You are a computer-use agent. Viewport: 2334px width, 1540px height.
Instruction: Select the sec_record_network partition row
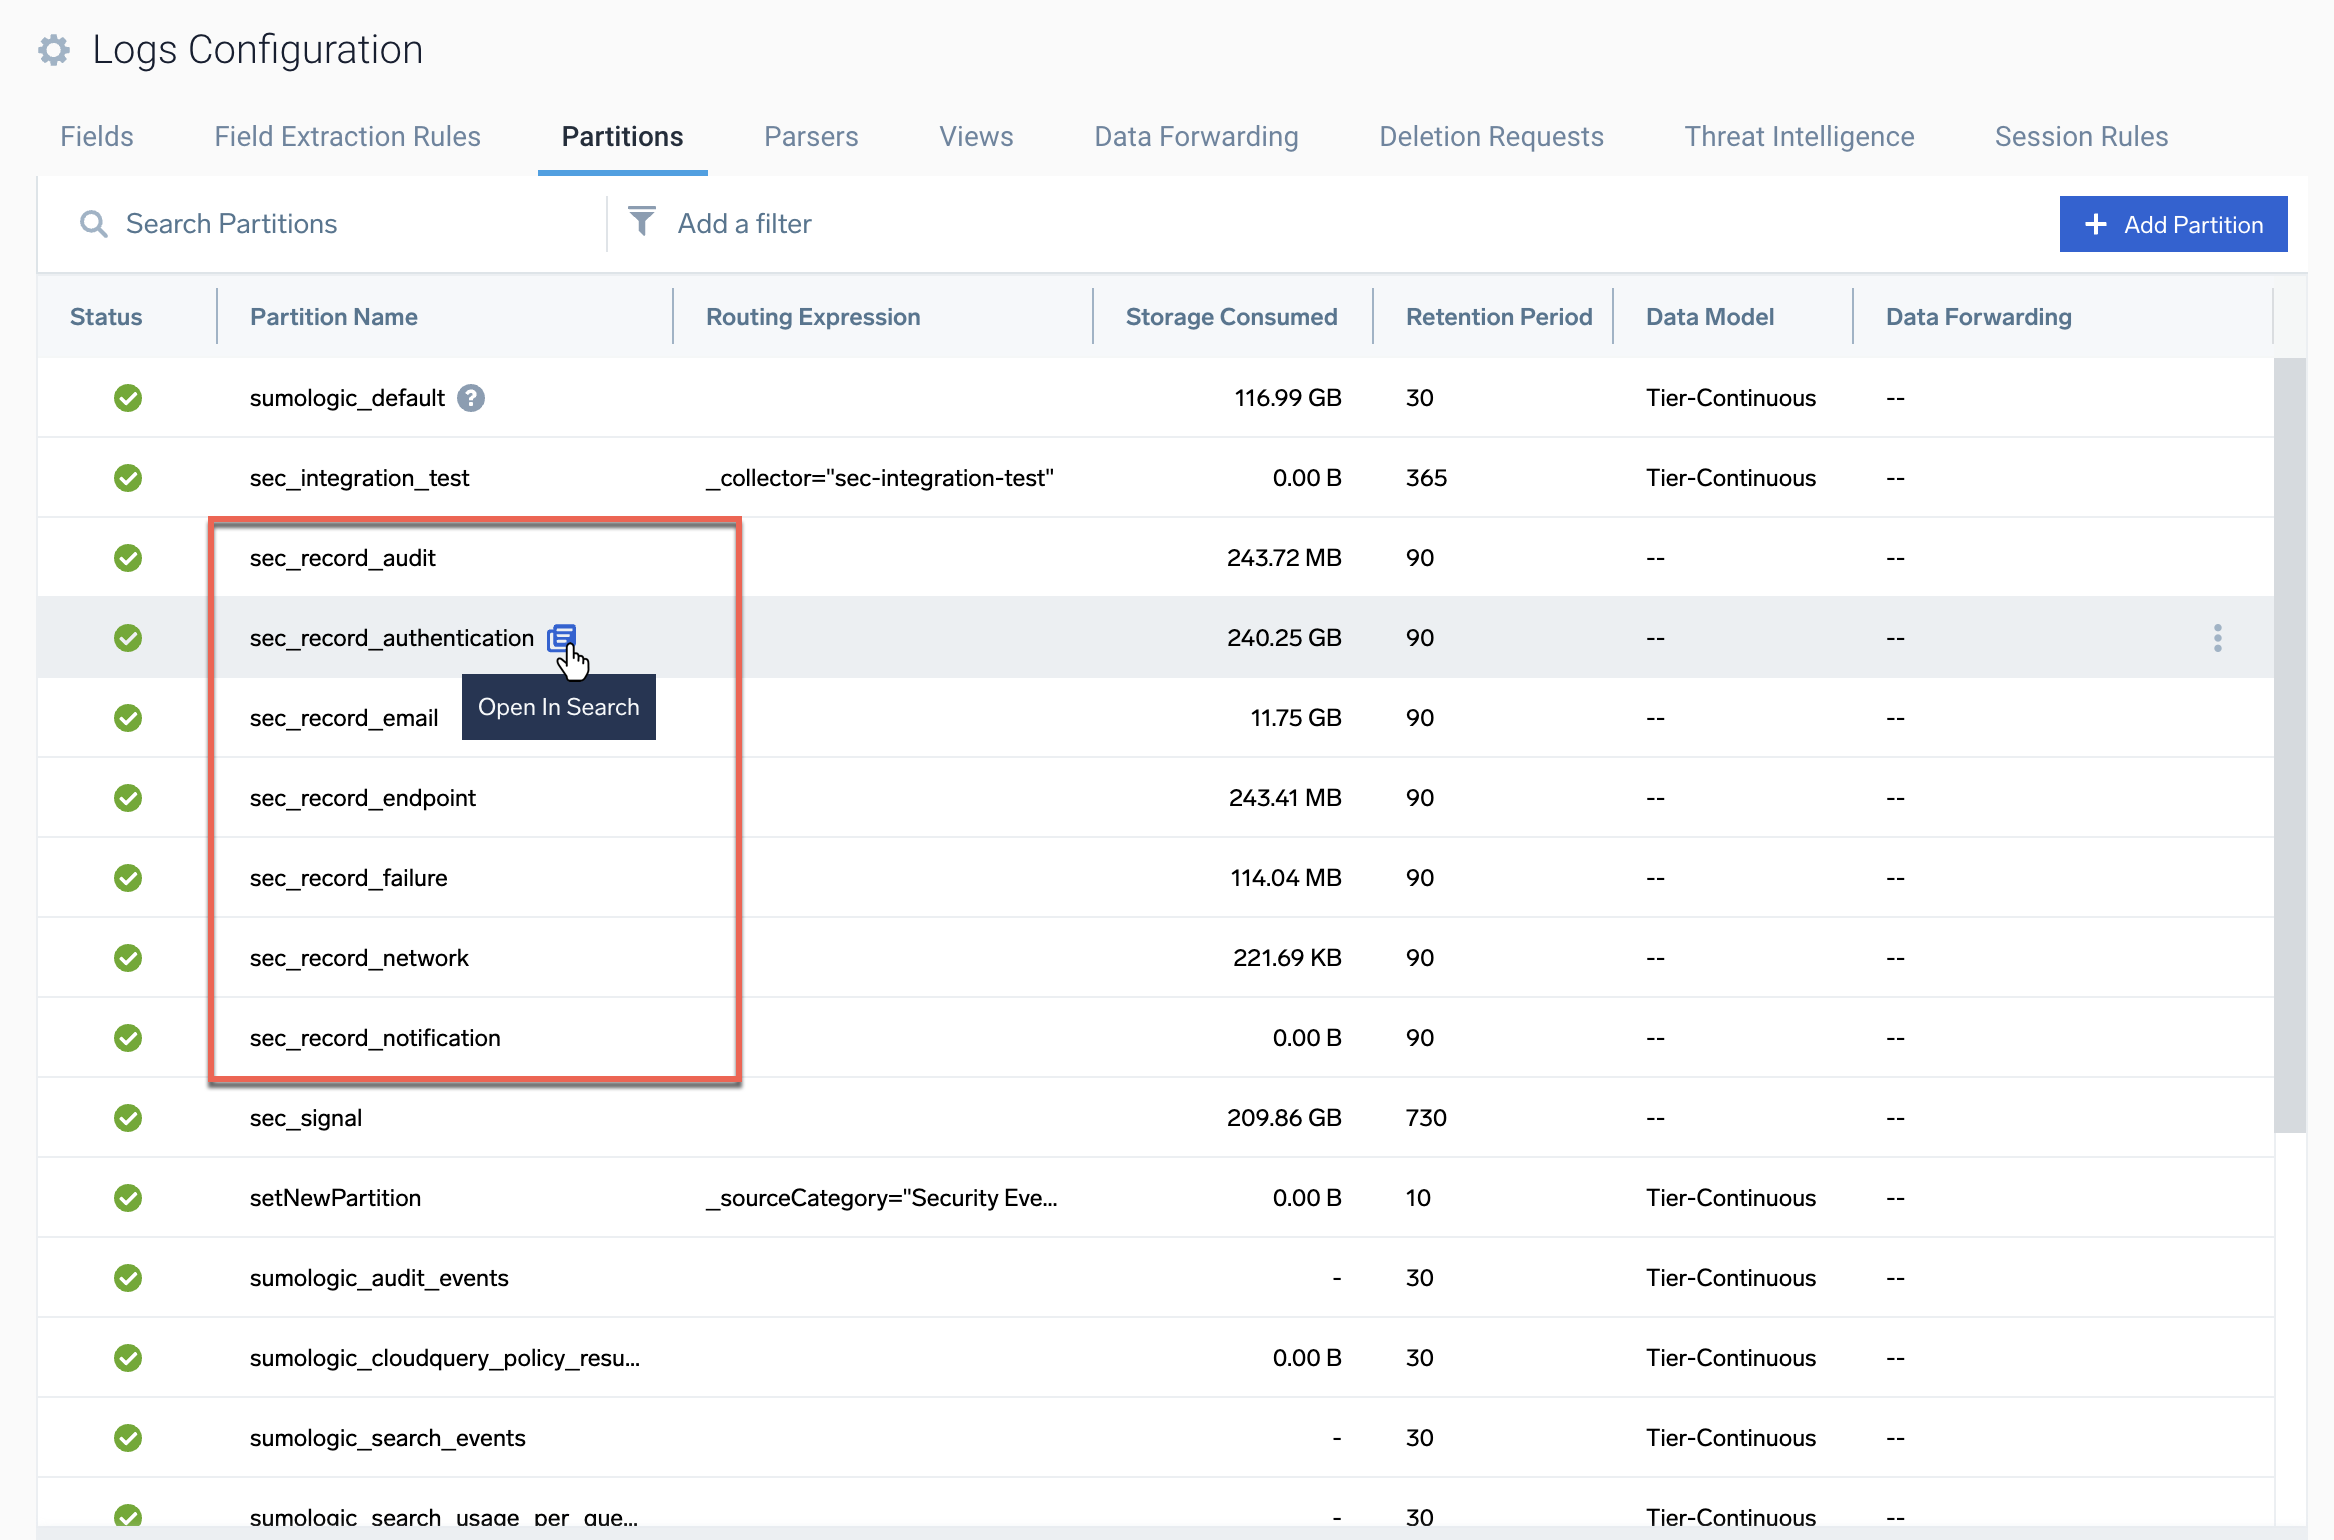(x=359, y=958)
